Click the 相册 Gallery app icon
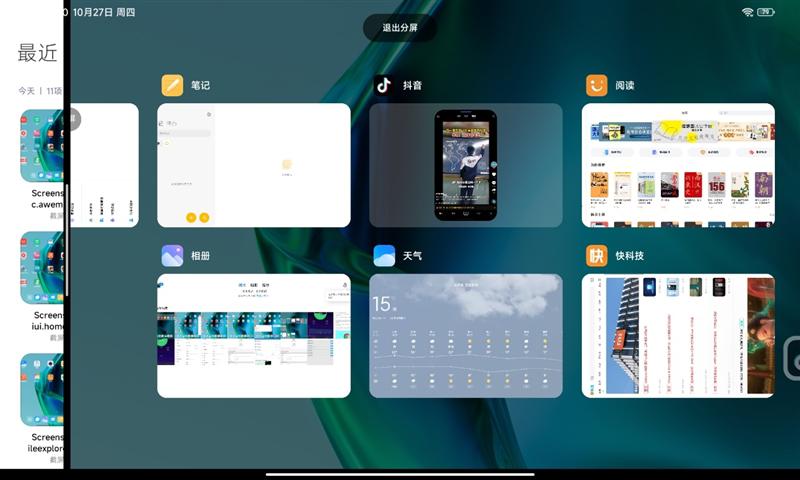Screen dimensions: 800x480 point(173,256)
